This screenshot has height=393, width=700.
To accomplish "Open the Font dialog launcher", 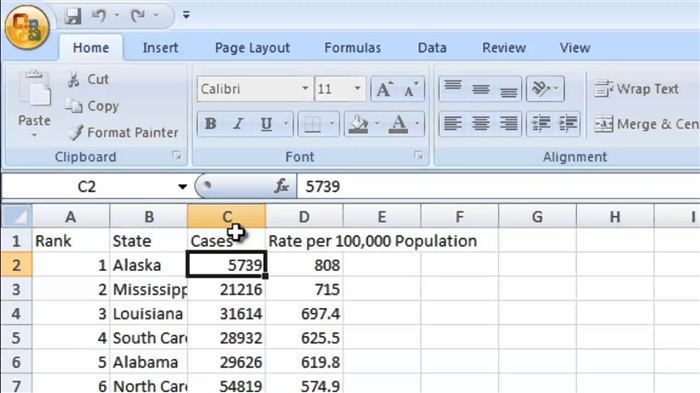I will (x=418, y=155).
